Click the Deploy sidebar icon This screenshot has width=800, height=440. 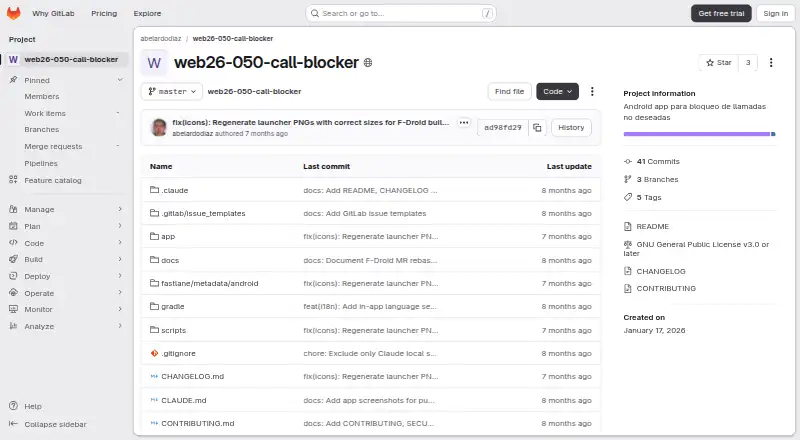tap(13, 276)
